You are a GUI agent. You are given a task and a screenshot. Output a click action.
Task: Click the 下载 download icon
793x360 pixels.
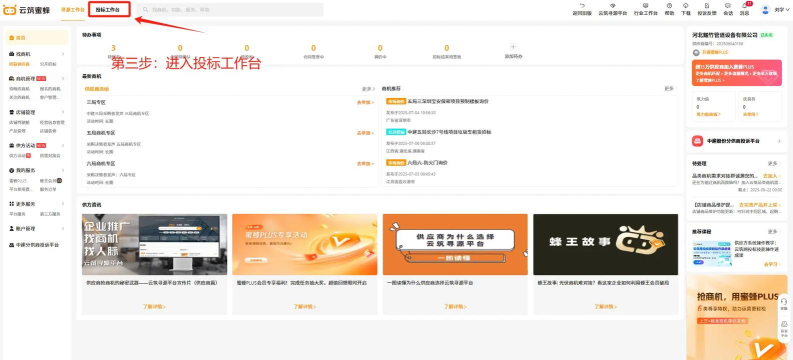pos(685,6)
